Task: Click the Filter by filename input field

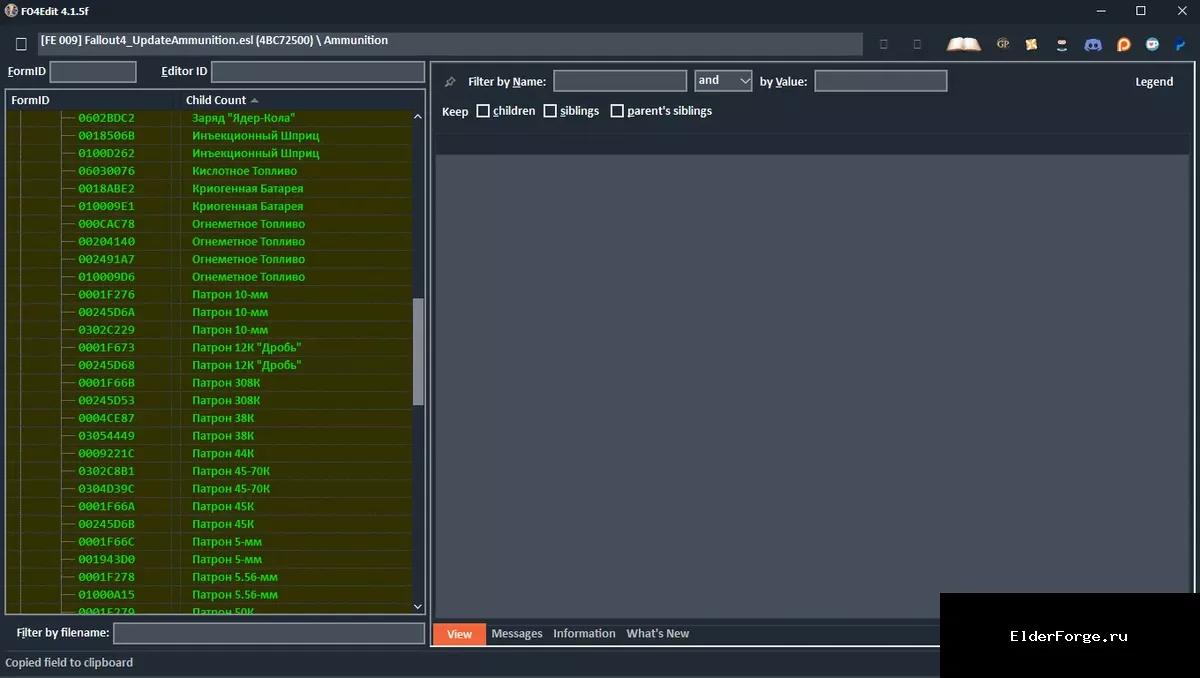Action: click(x=268, y=633)
